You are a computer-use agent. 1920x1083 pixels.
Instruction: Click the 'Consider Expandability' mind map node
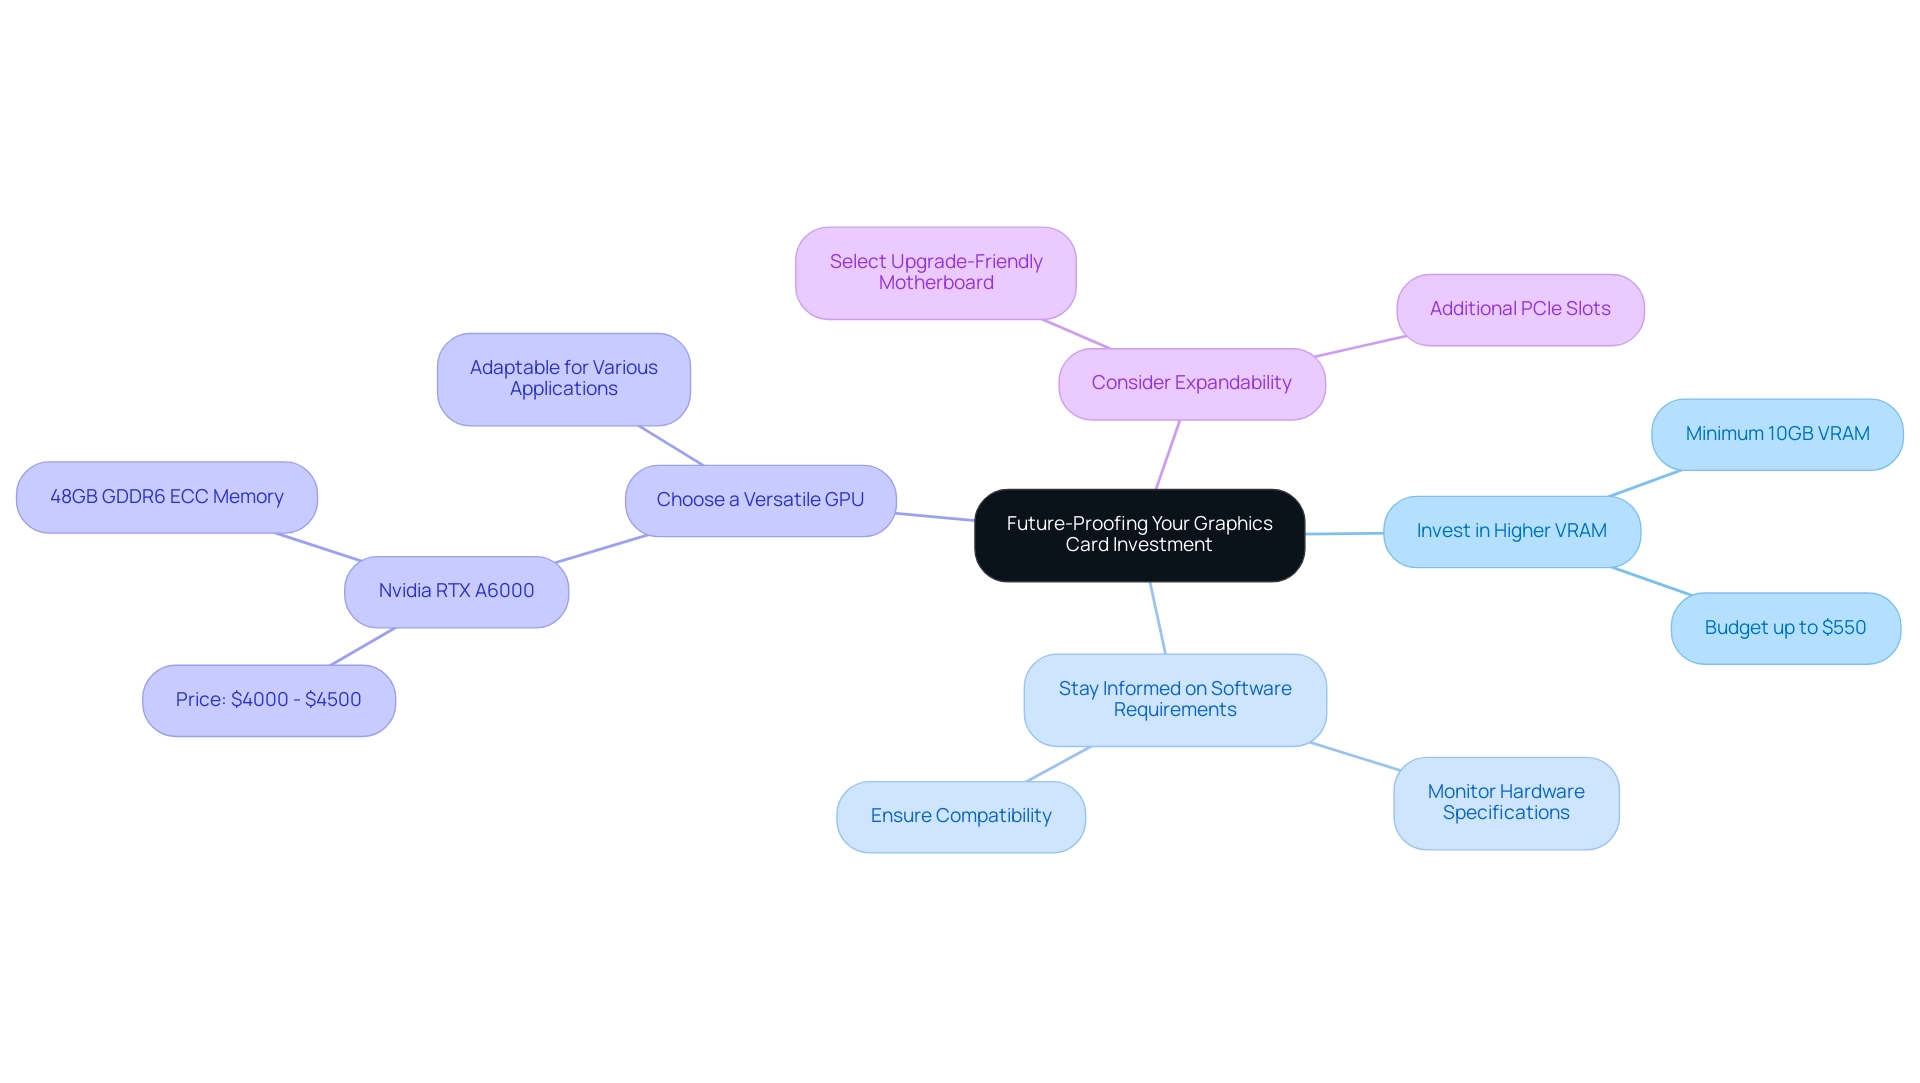point(1188,381)
